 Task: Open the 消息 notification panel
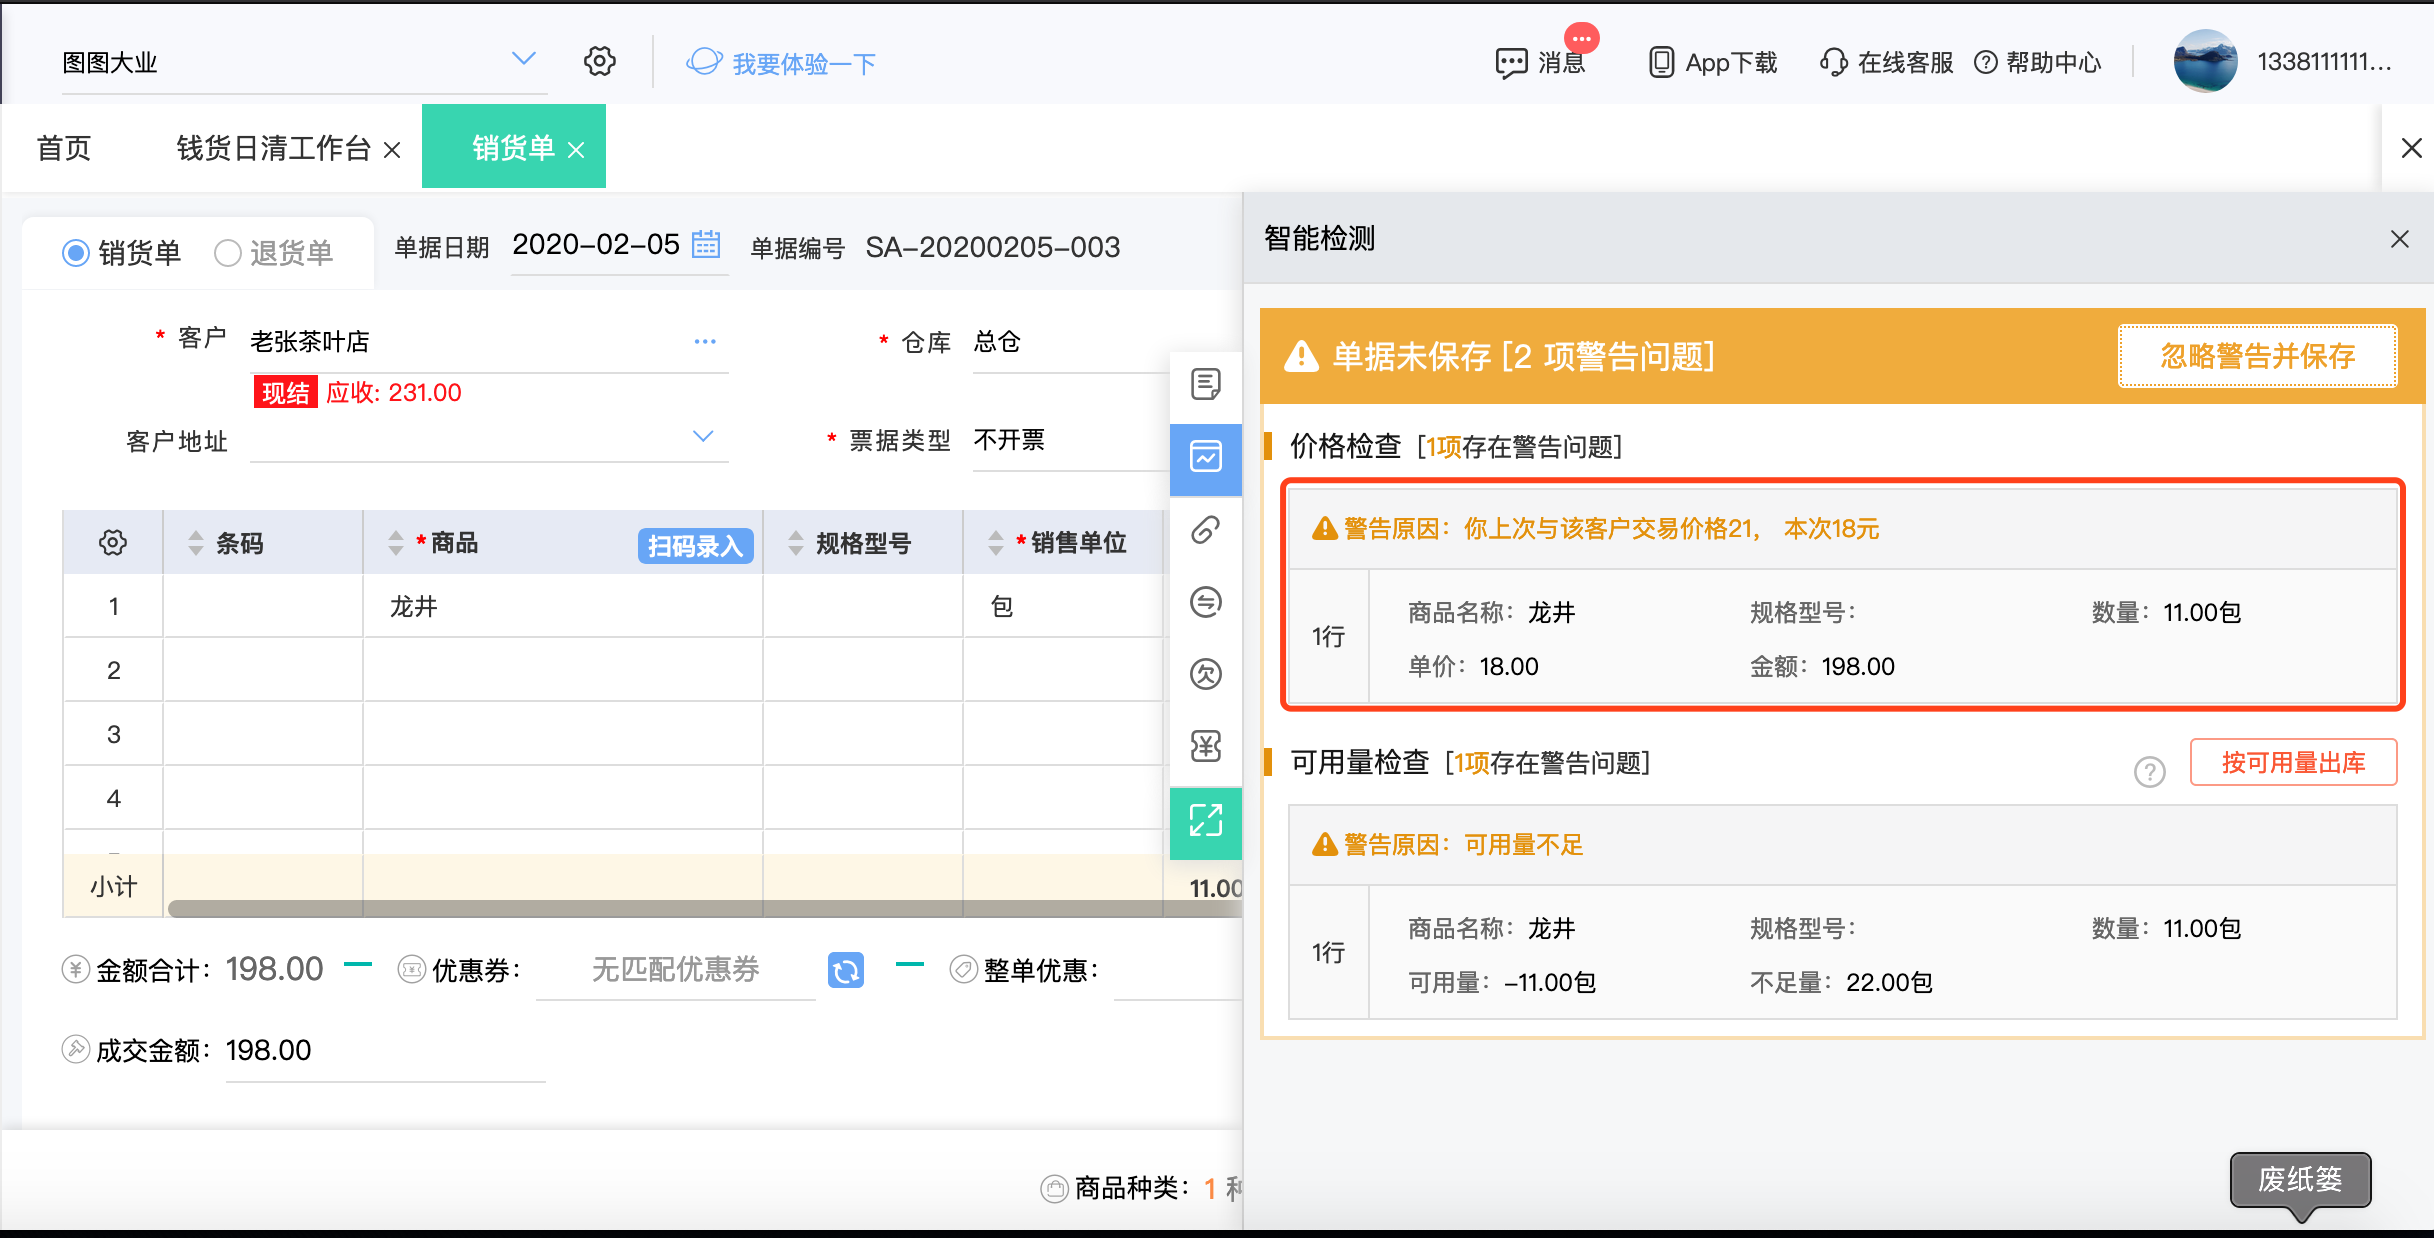pyautogui.click(x=1541, y=63)
